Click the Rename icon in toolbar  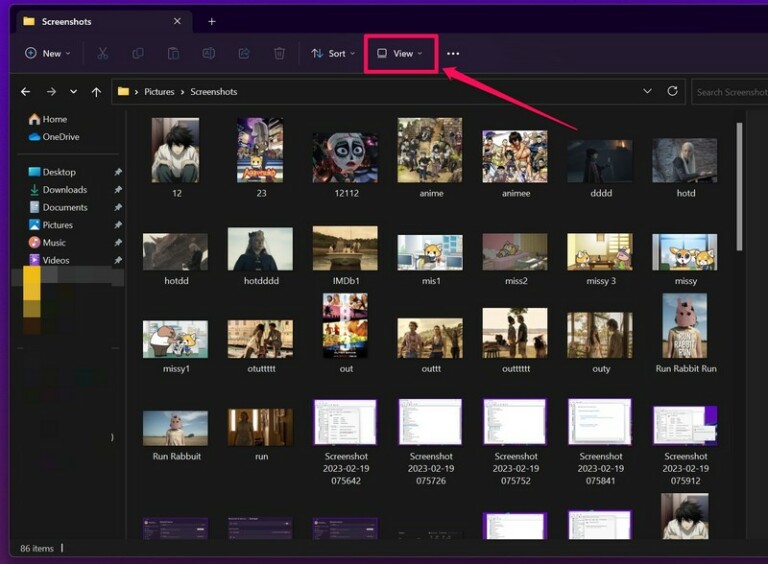(x=209, y=53)
